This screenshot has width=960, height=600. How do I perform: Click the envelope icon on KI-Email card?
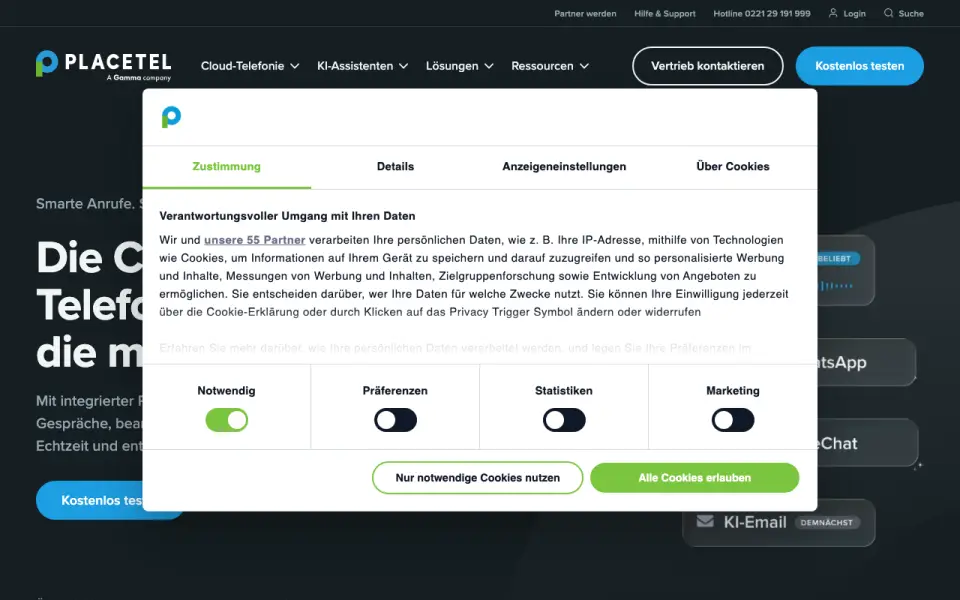[x=705, y=521]
